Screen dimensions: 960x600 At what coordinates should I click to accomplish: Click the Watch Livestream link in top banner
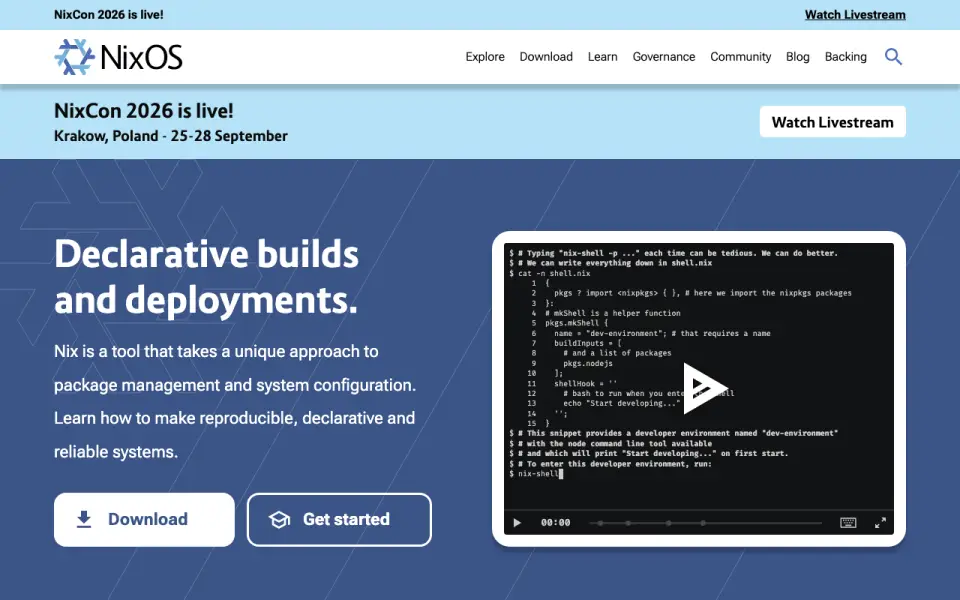pos(855,15)
